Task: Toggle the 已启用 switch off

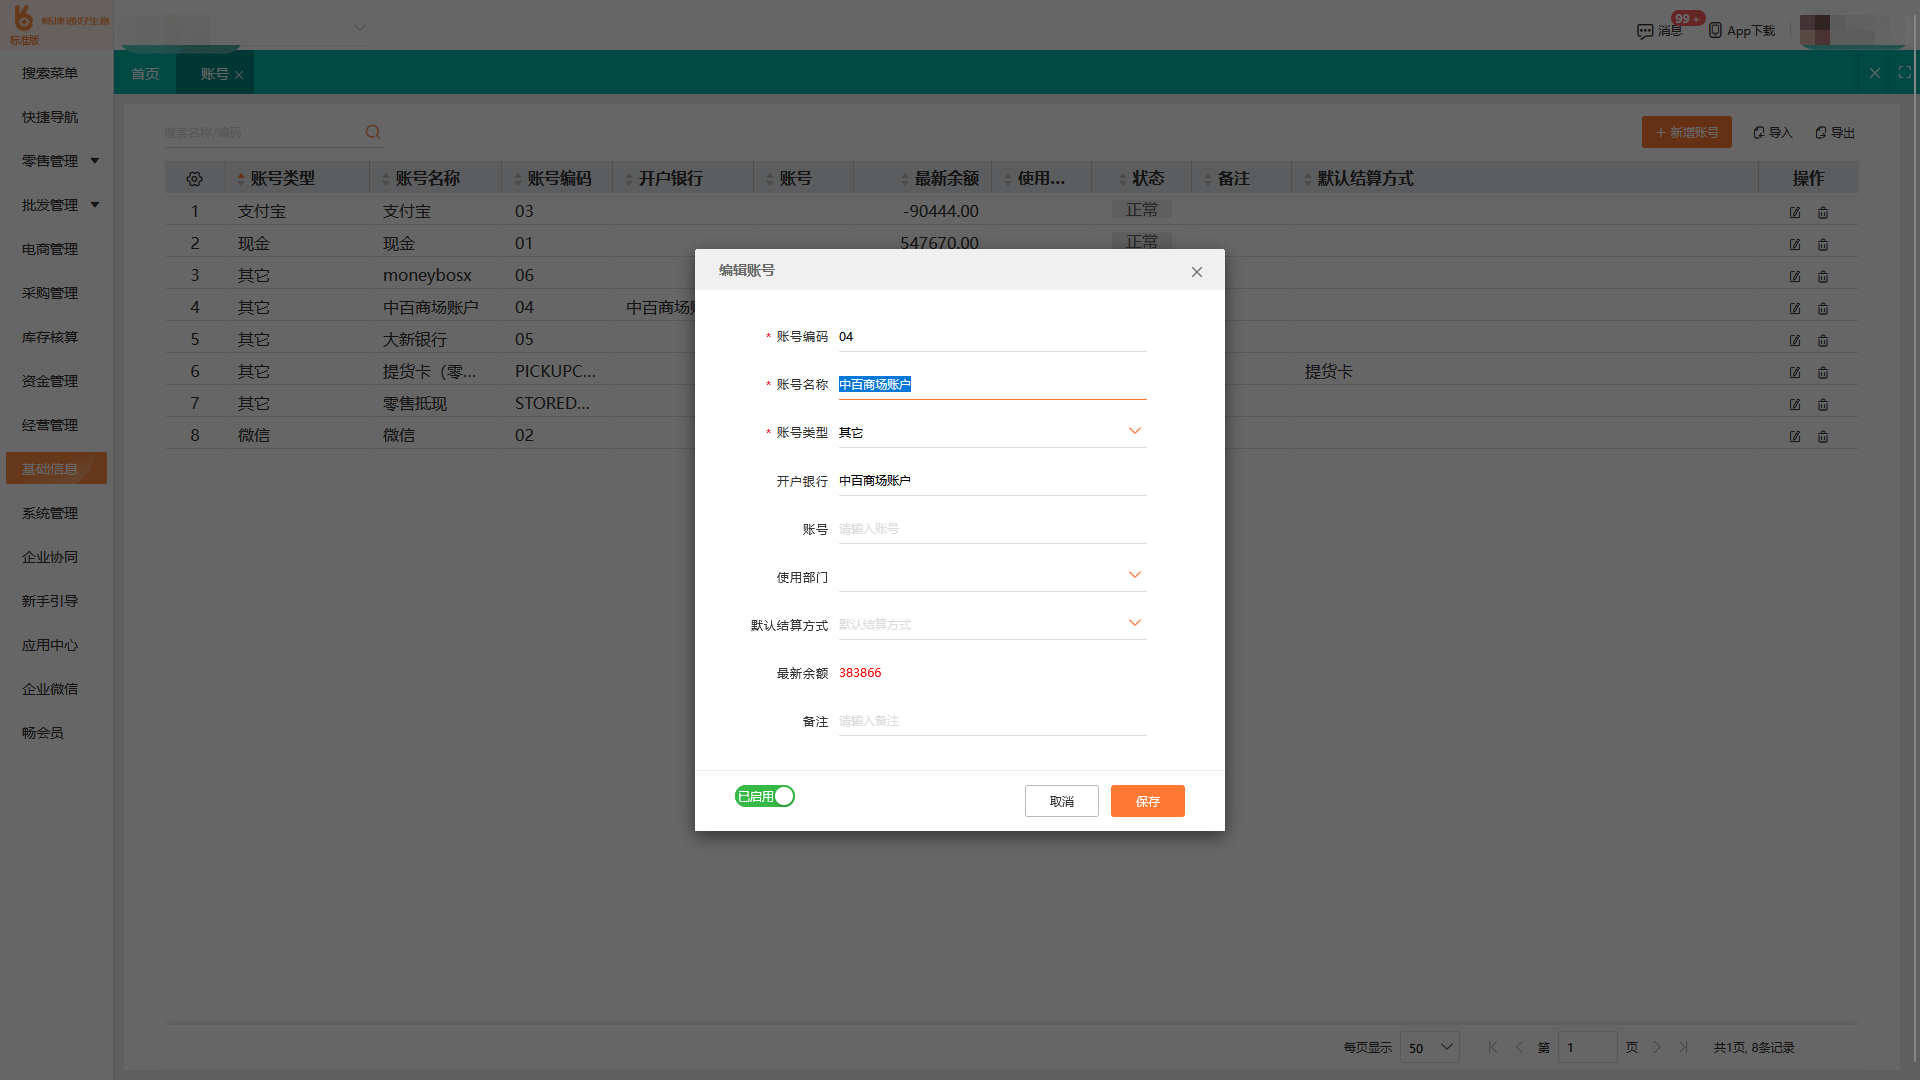Action: (765, 795)
